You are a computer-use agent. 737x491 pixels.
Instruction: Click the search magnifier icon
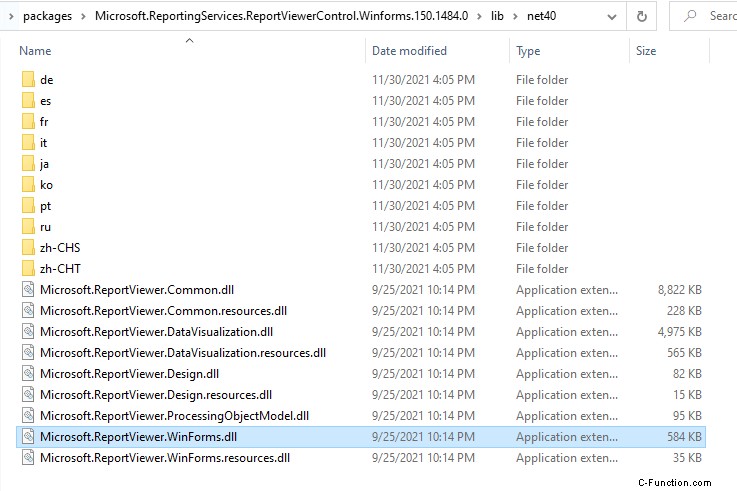(x=690, y=16)
